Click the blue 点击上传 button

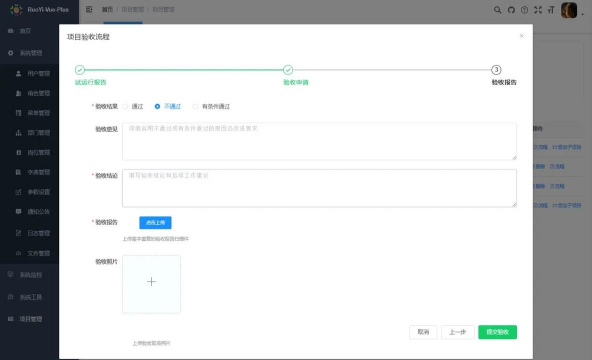click(x=155, y=223)
